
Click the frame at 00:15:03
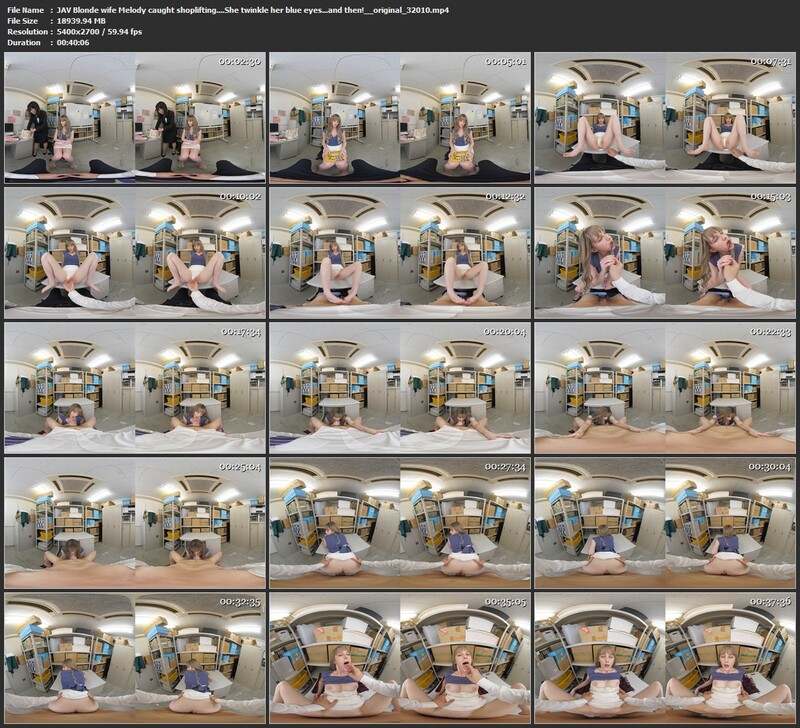click(x=665, y=251)
